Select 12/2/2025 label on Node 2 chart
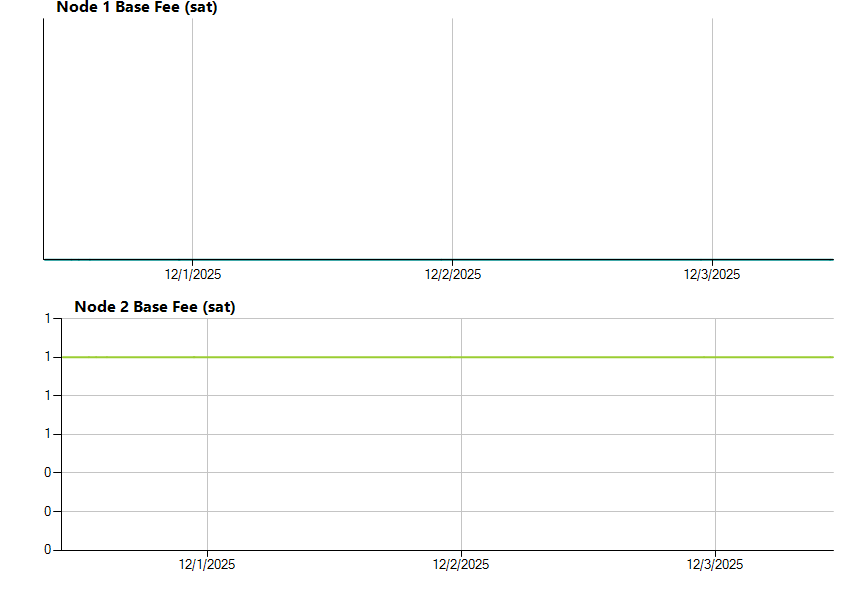The width and height of the screenshot is (860, 600). pos(461,564)
